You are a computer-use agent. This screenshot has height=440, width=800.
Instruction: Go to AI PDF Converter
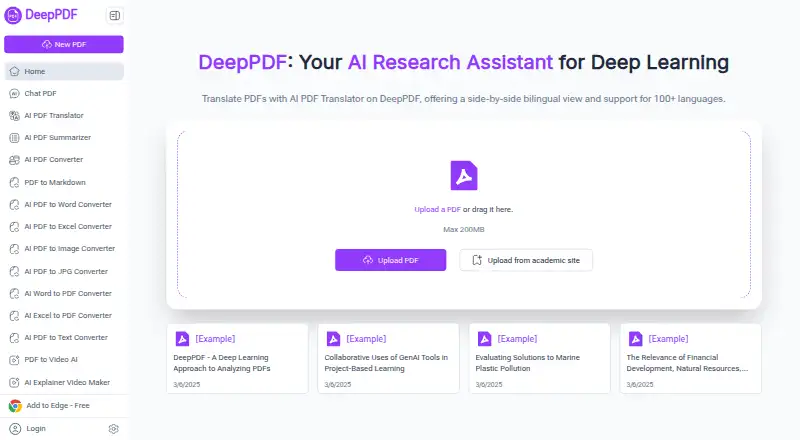click(x=64, y=160)
